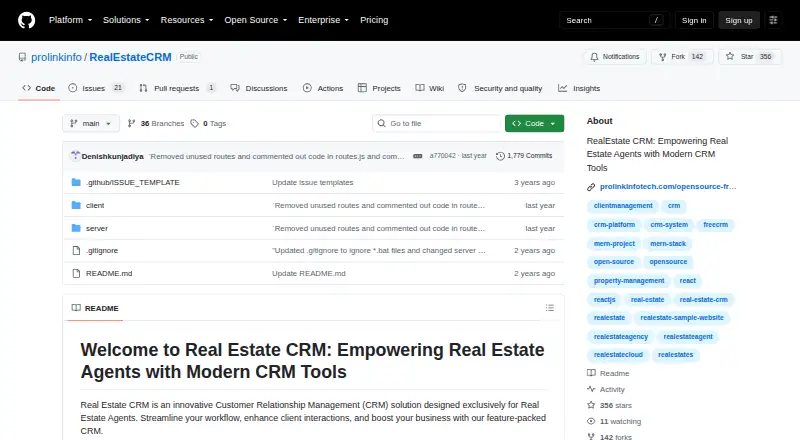The height and width of the screenshot is (440, 800).
Task: Open the README.md file
Action: click(109, 274)
